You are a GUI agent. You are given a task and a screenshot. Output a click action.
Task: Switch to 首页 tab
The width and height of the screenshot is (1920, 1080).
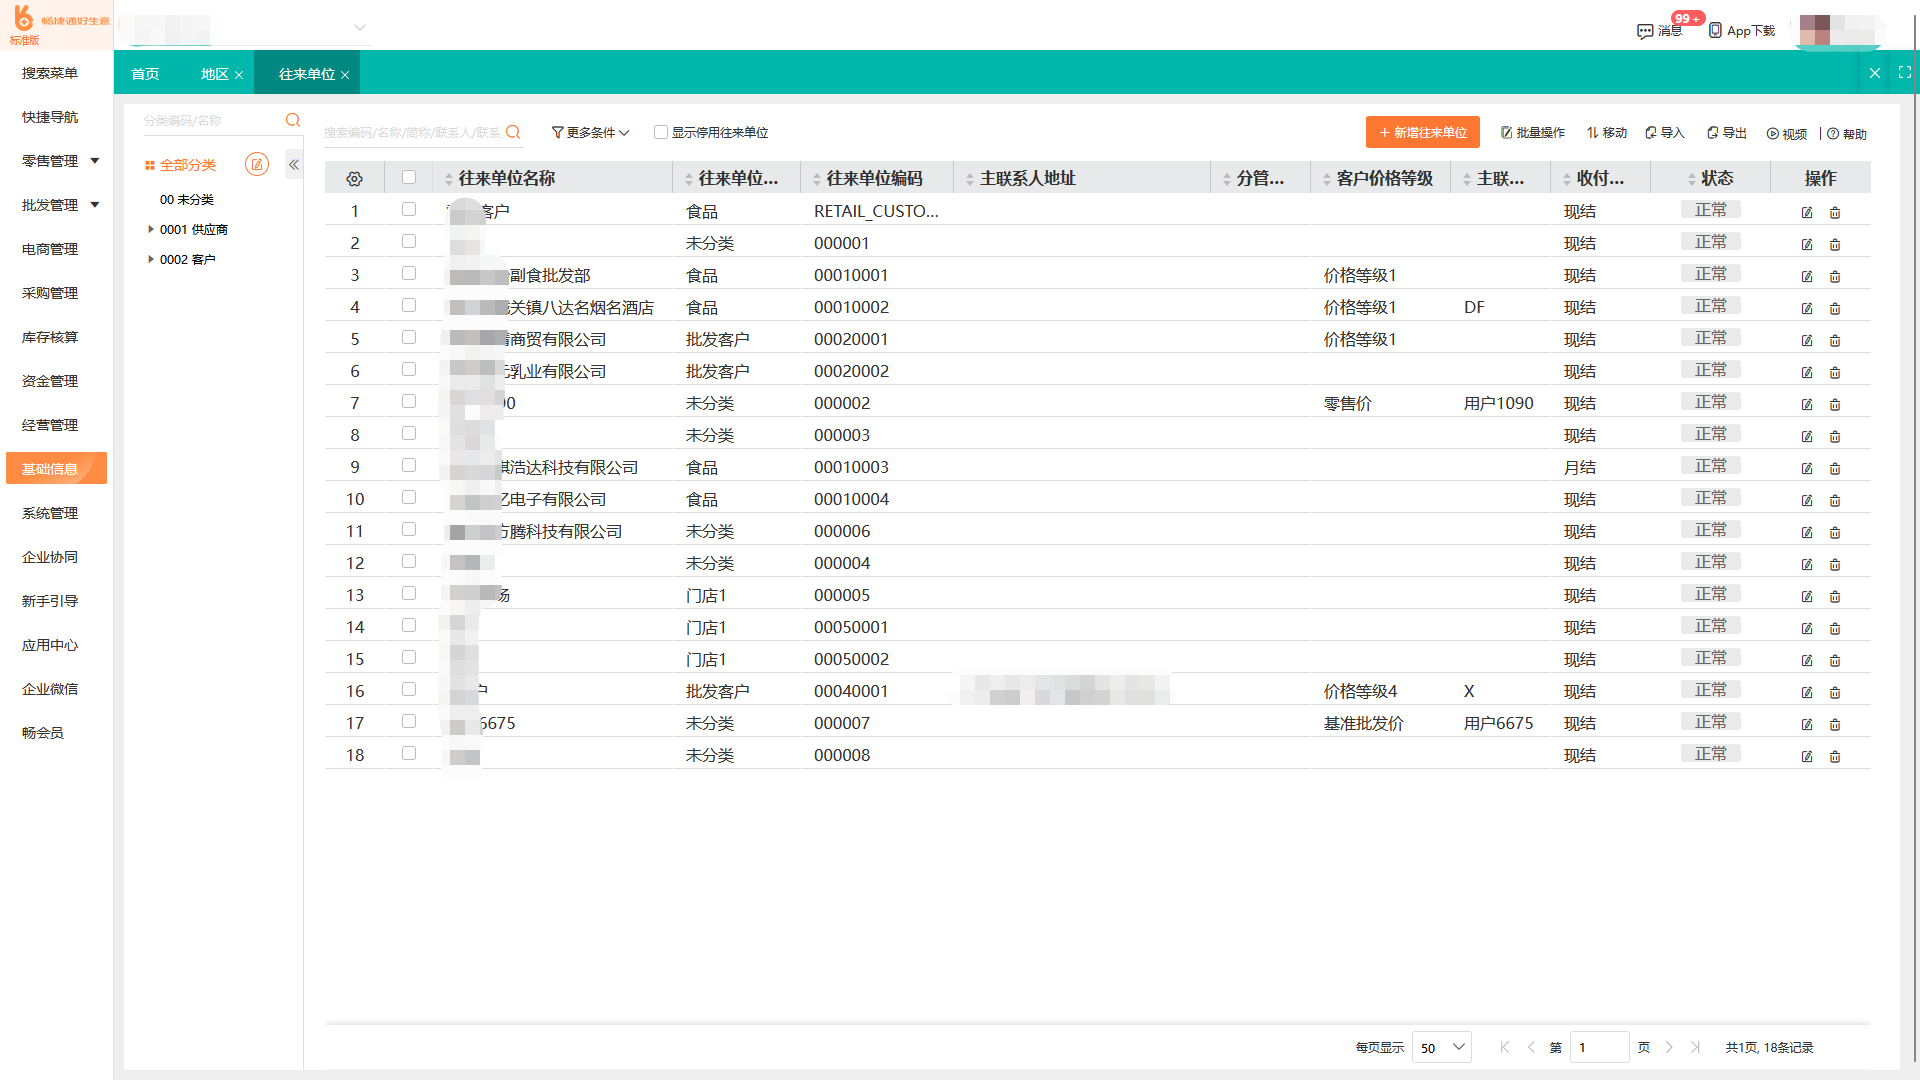pos(145,73)
